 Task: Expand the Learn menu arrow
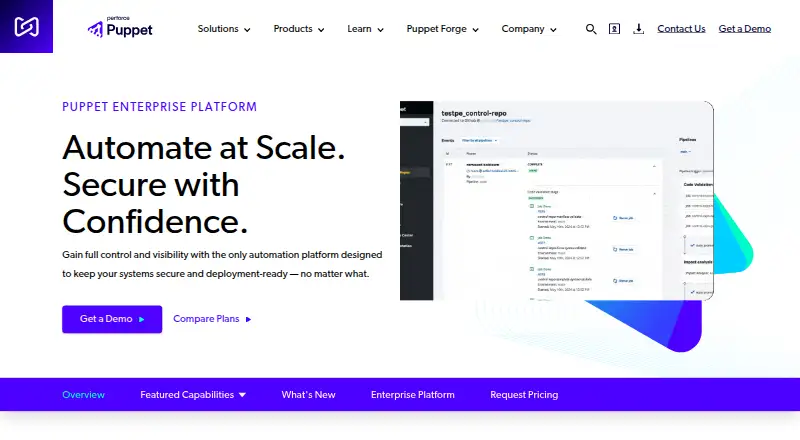click(x=380, y=30)
